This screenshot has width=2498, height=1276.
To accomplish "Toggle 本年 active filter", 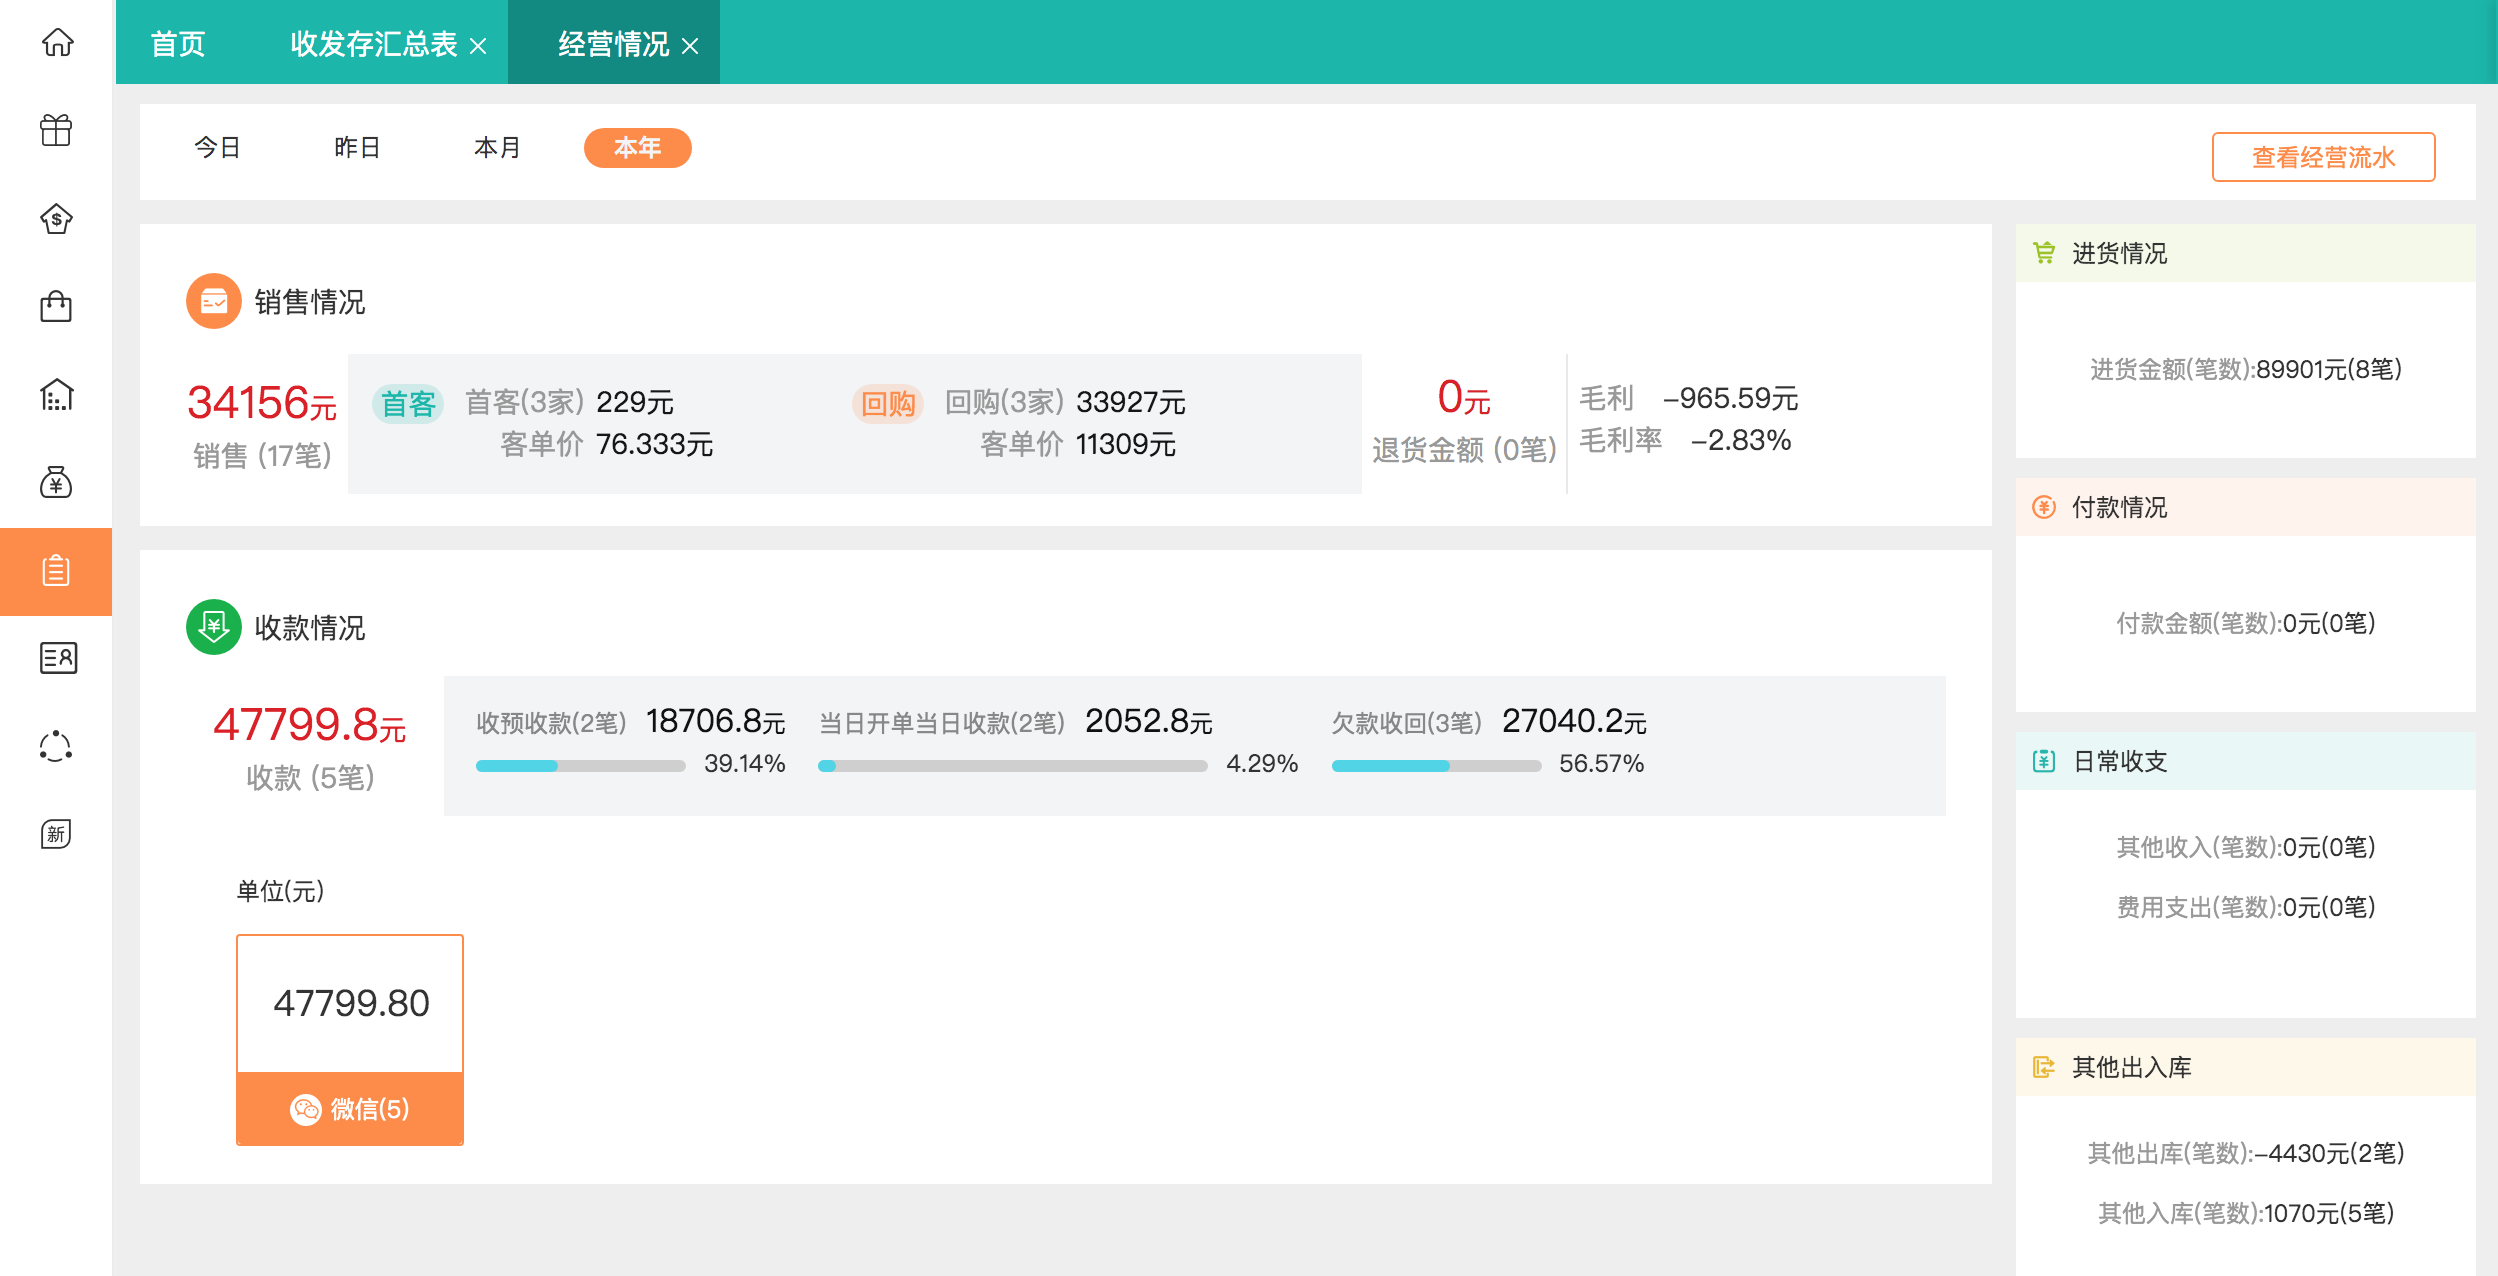I will 636,150.
